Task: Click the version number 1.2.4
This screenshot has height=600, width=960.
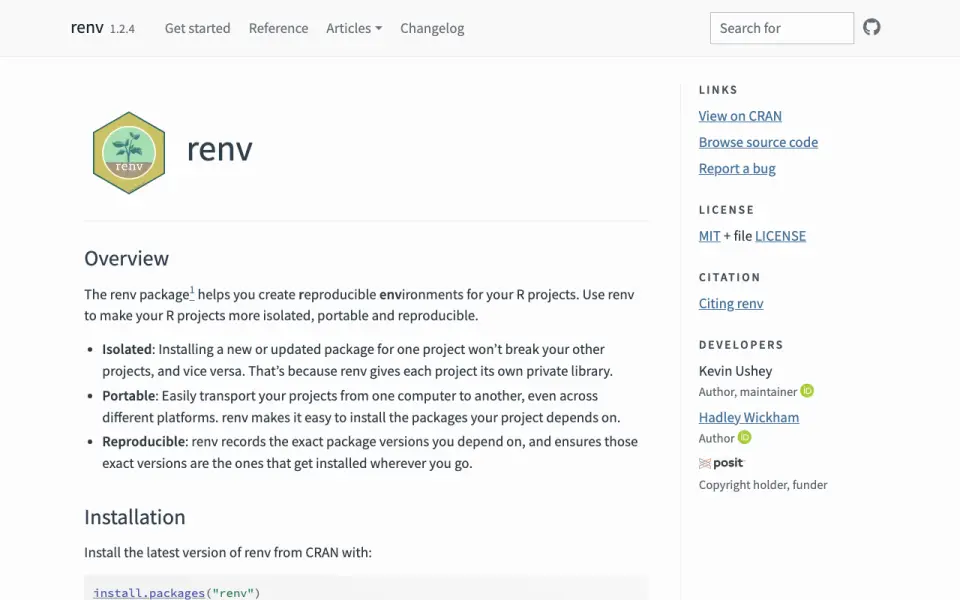Action: click(122, 29)
